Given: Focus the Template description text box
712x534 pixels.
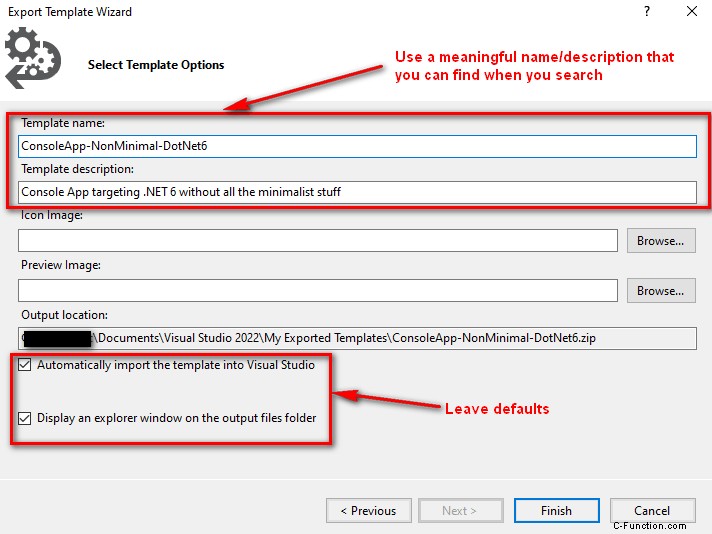Looking at the screenshot, I should tap(357, 191).
